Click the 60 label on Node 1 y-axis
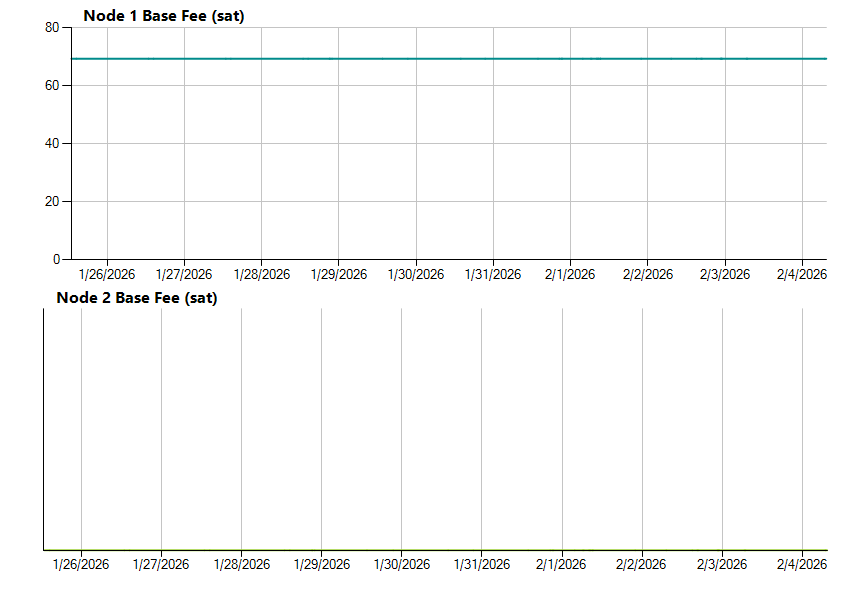The height and width of the screenshot is (600, 860). pyautogui.click(x=52, y=86)
